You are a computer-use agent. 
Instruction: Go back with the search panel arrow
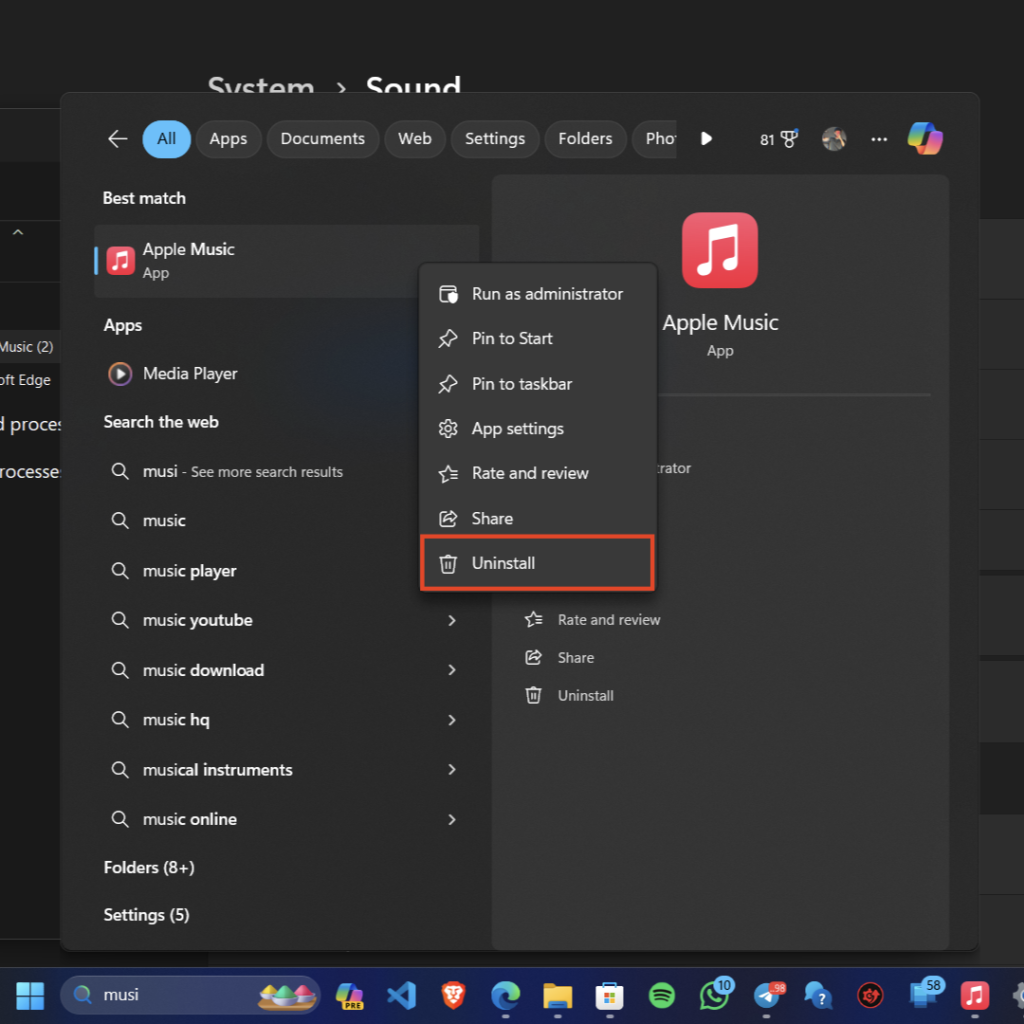pos(118,138)
